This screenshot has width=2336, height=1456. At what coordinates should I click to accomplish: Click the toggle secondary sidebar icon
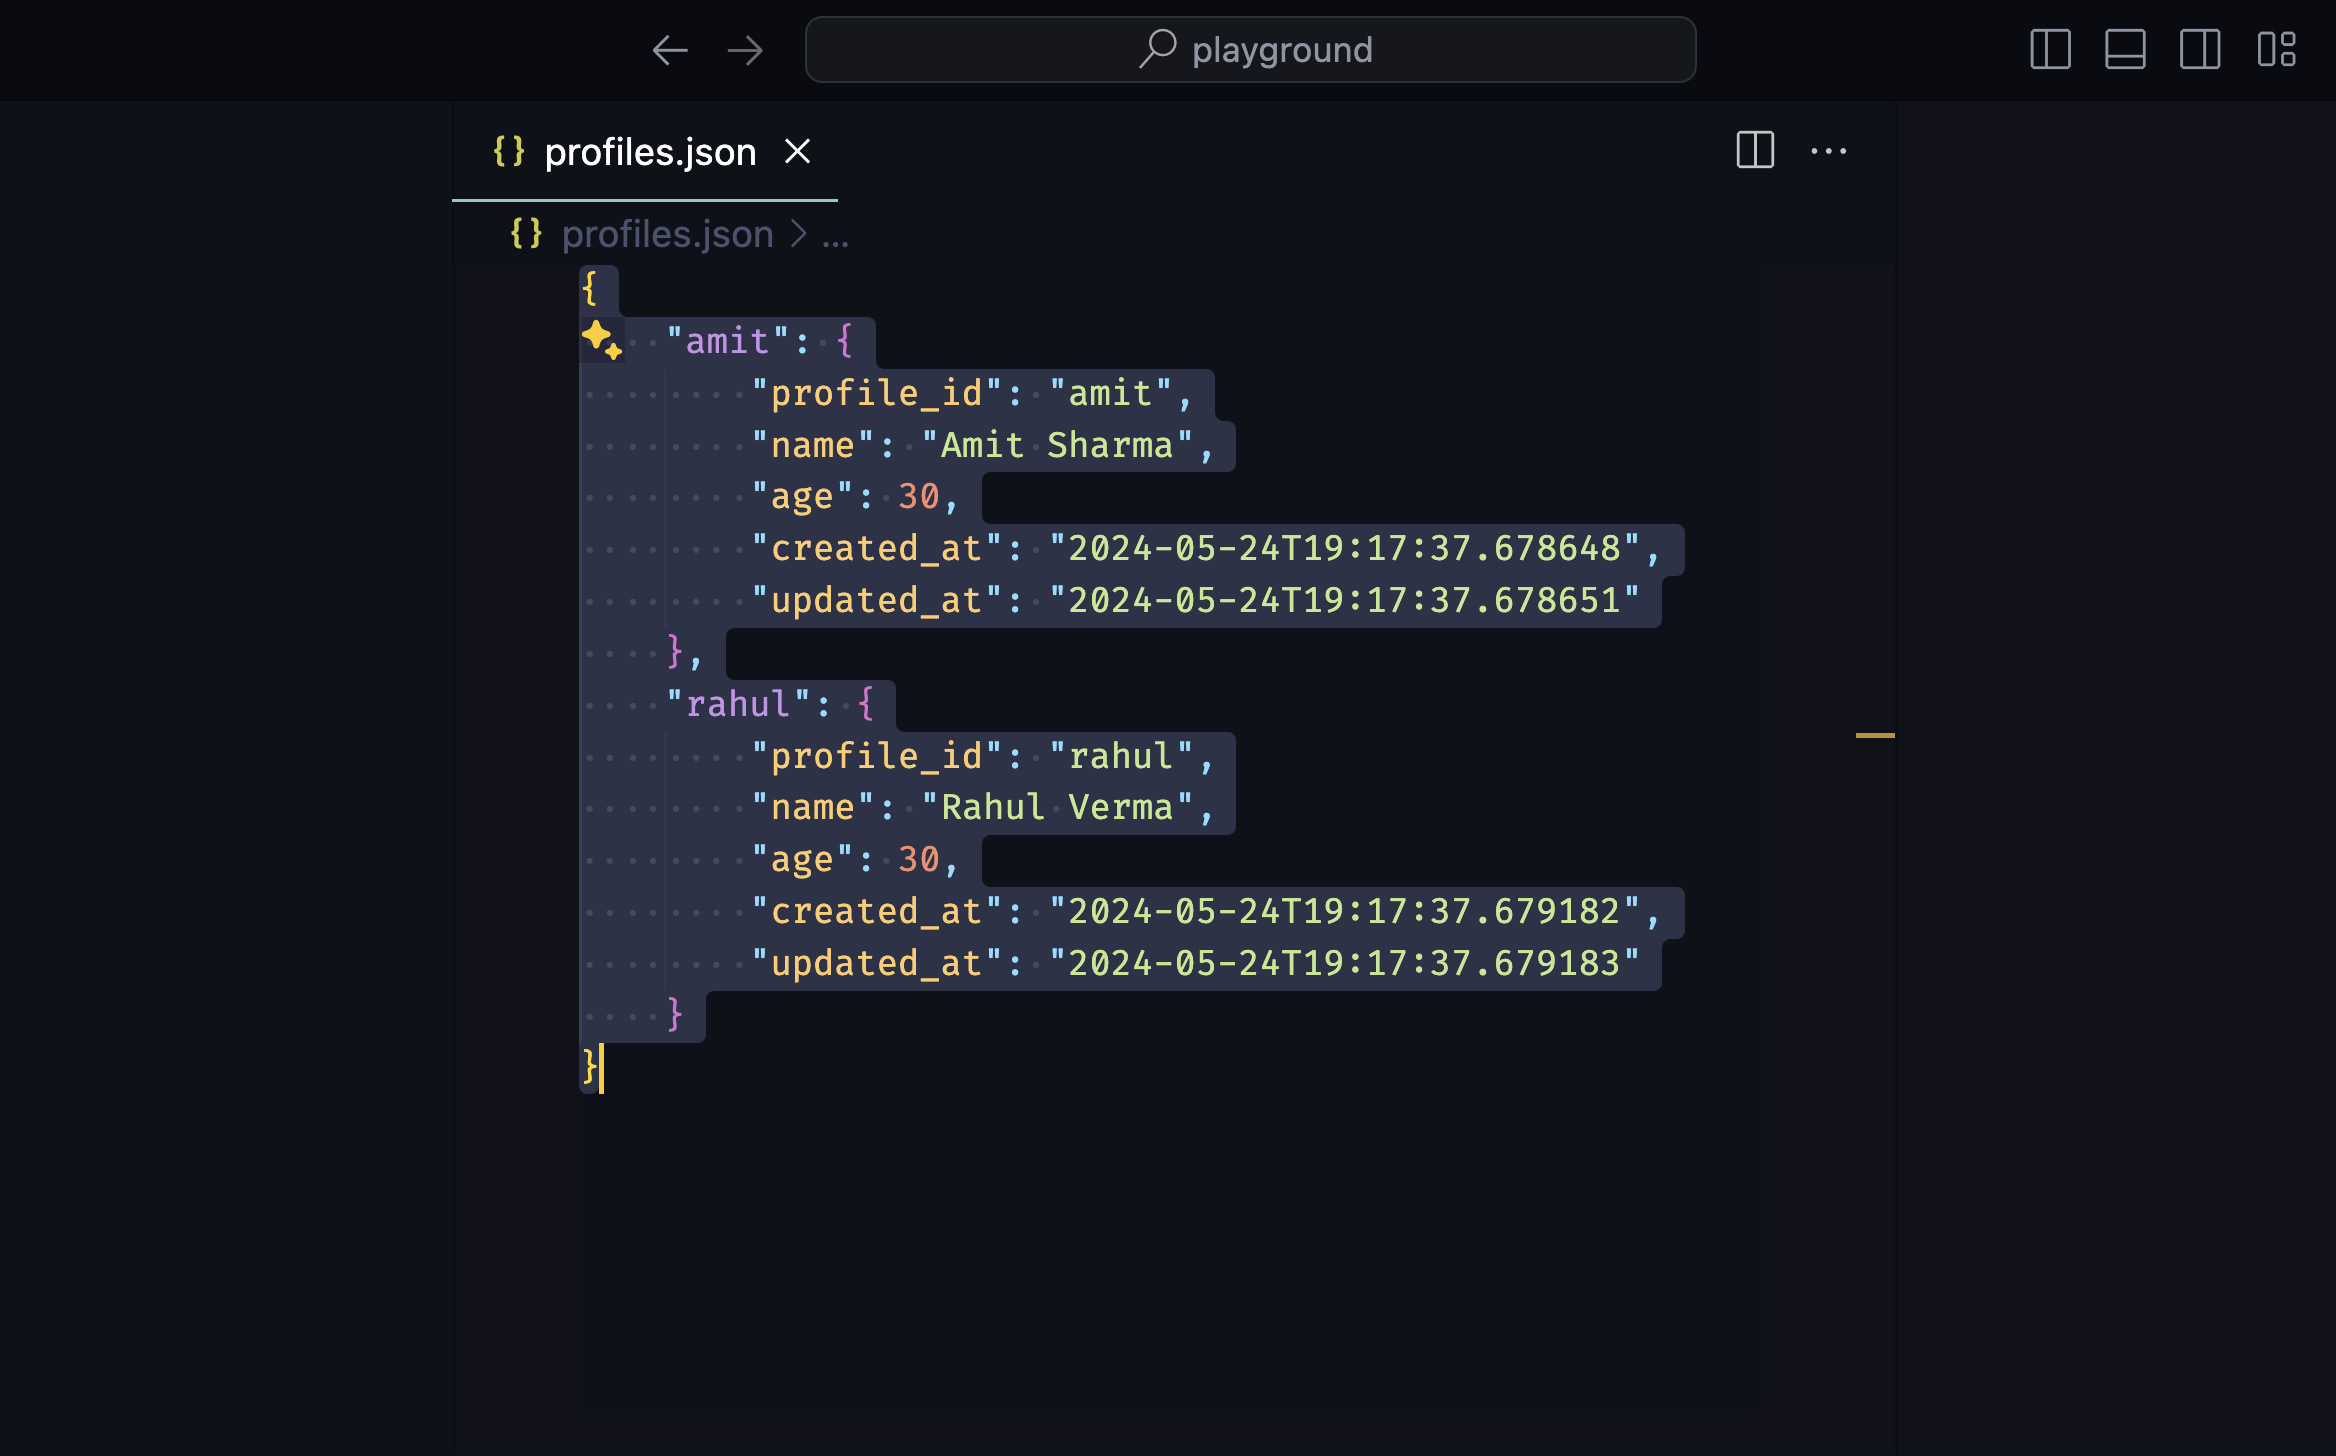click(2200, 49)
